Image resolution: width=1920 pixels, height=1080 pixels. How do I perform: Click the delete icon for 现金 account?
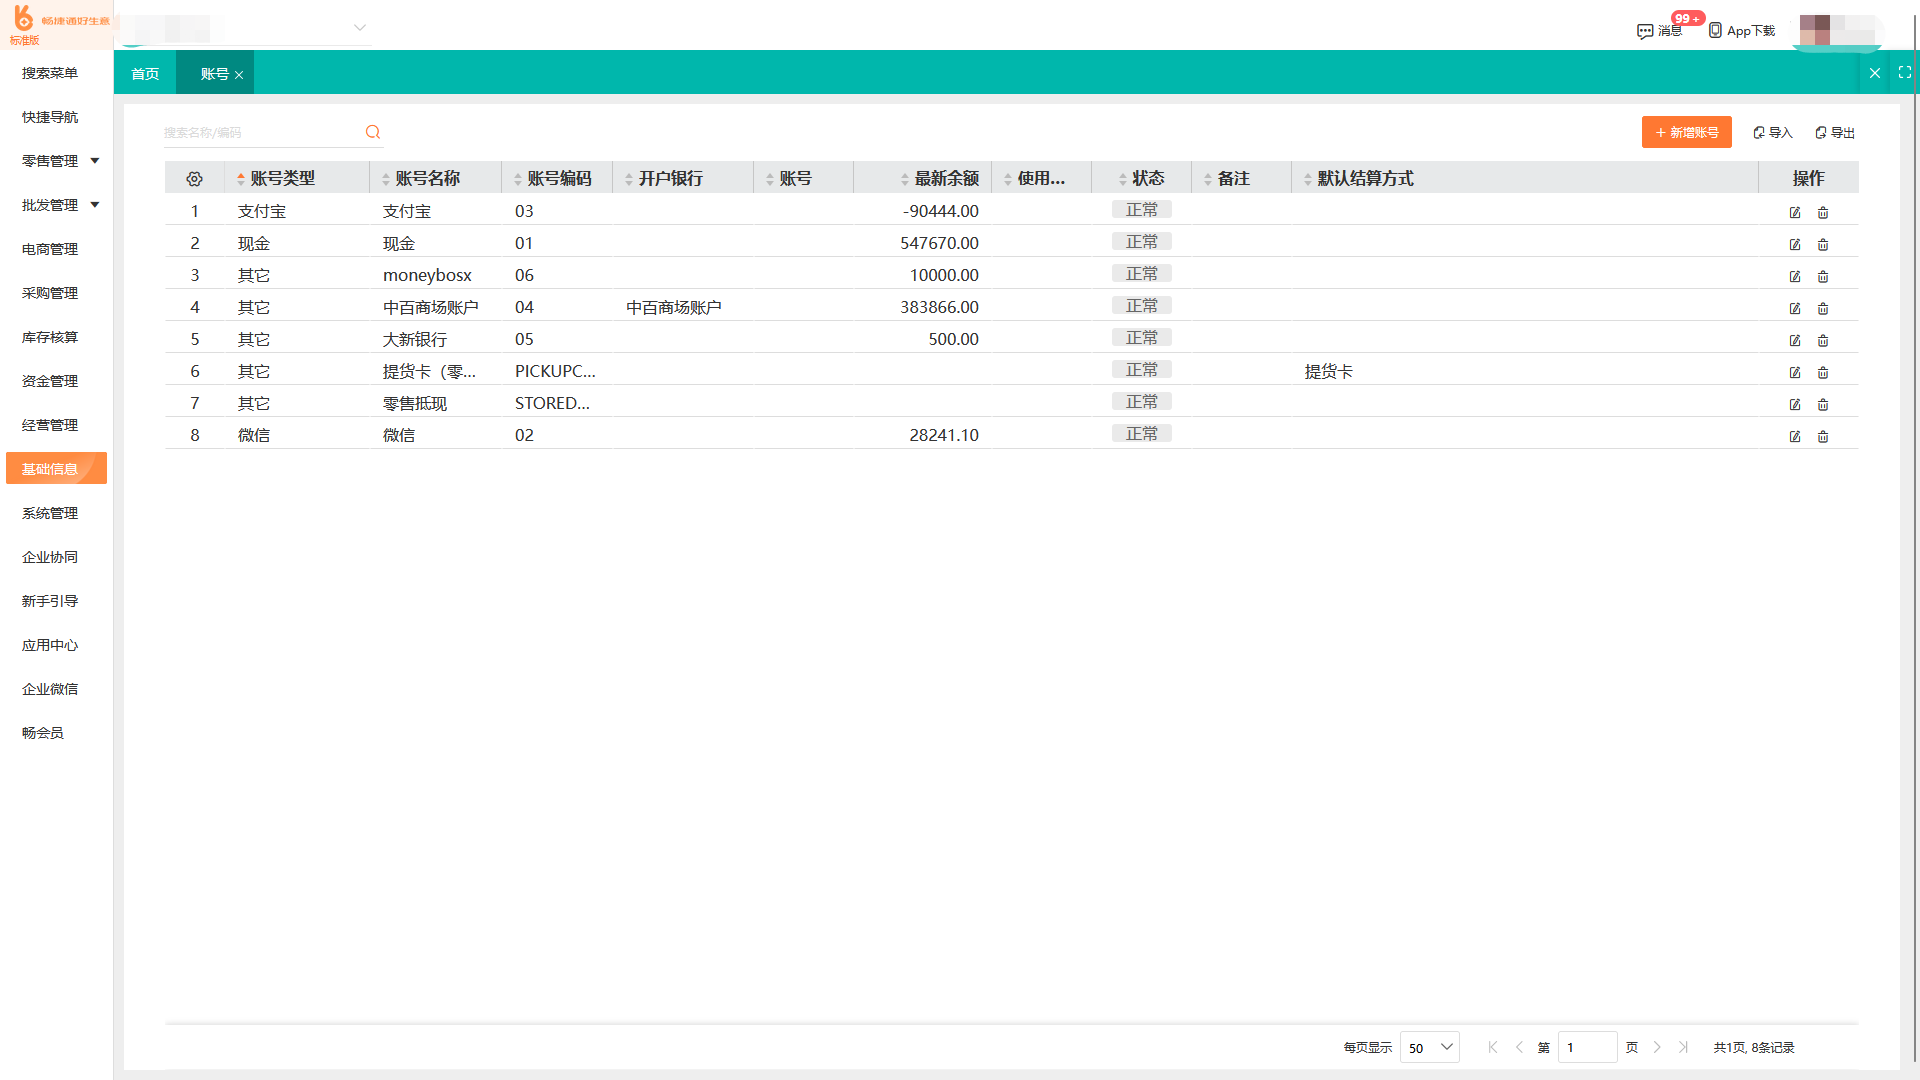[1824, 243]
